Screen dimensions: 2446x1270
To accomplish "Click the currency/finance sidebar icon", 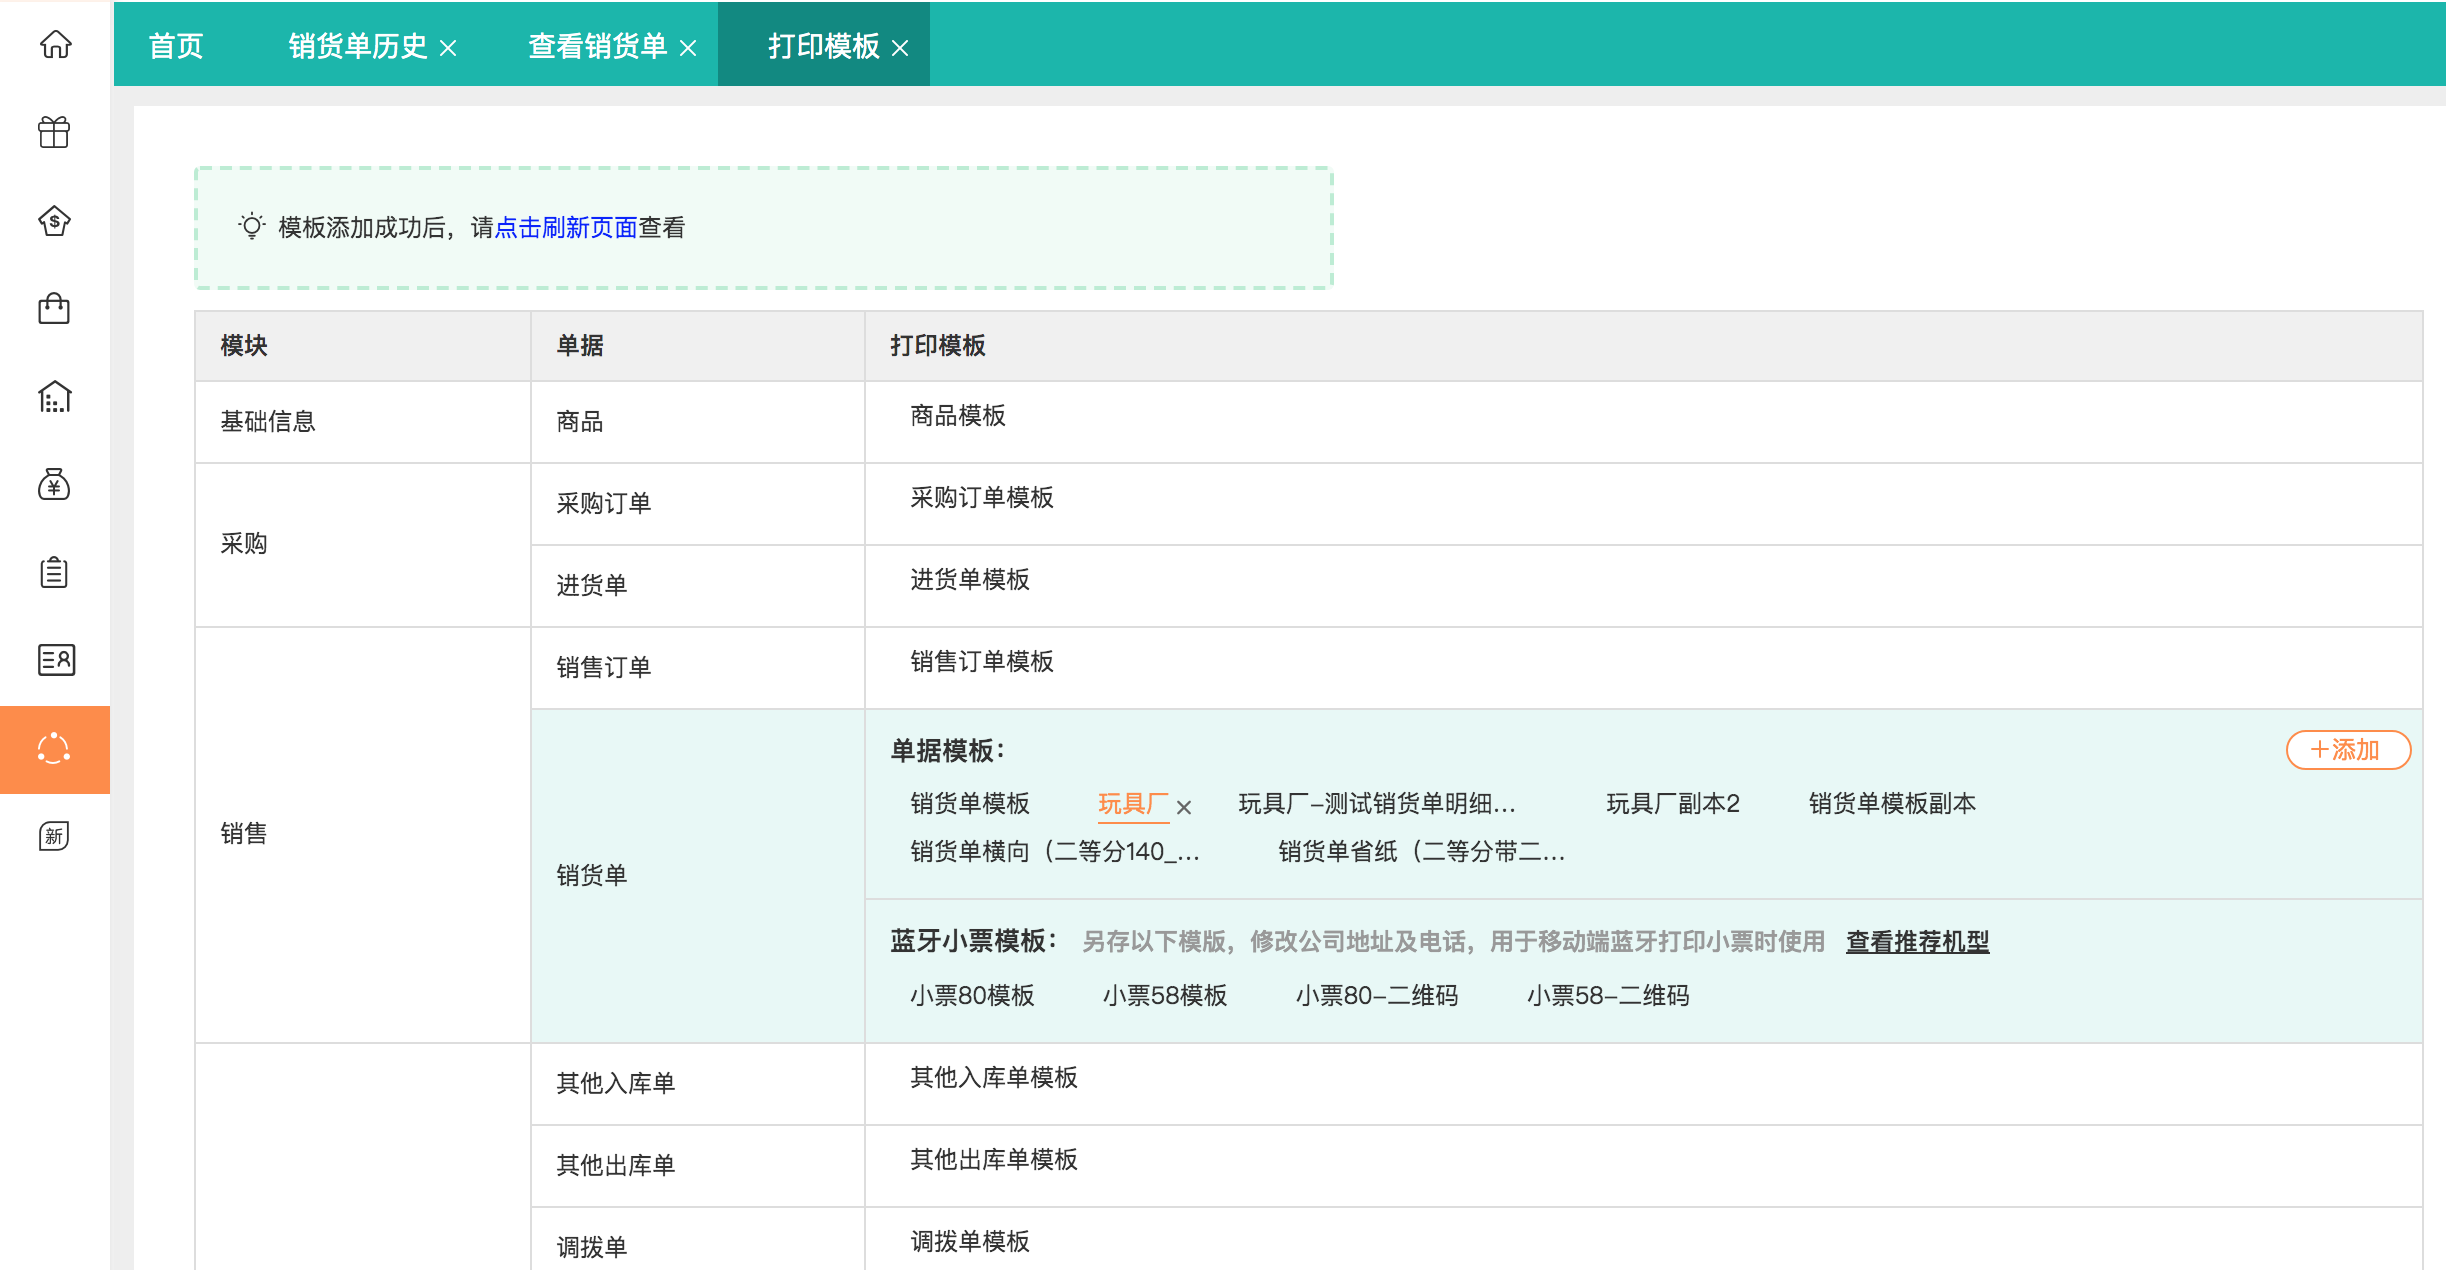I will [55, 482].
